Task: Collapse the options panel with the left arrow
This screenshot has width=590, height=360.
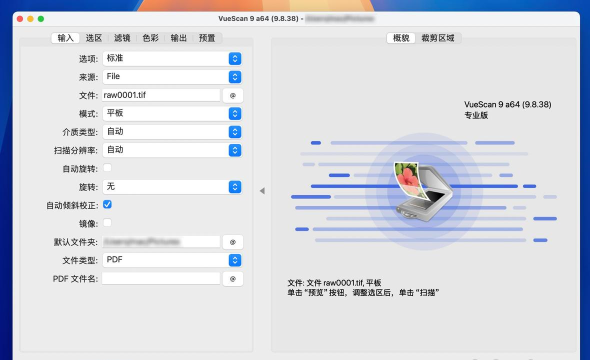Action: pos(262,191)
